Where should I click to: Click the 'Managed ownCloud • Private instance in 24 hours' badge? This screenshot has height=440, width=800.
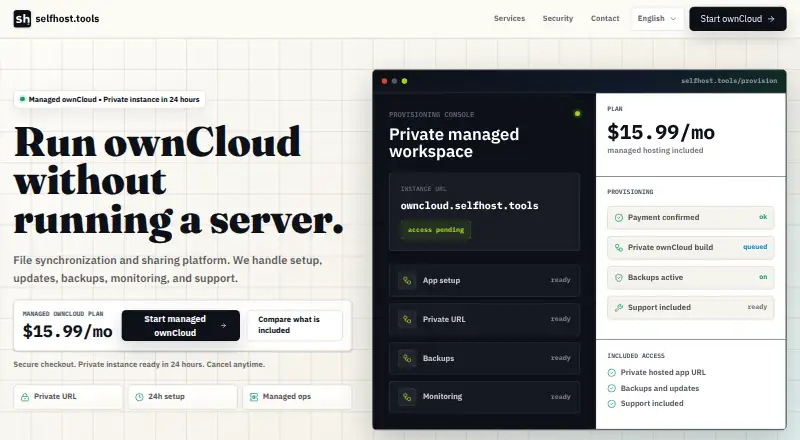(109, 100)
